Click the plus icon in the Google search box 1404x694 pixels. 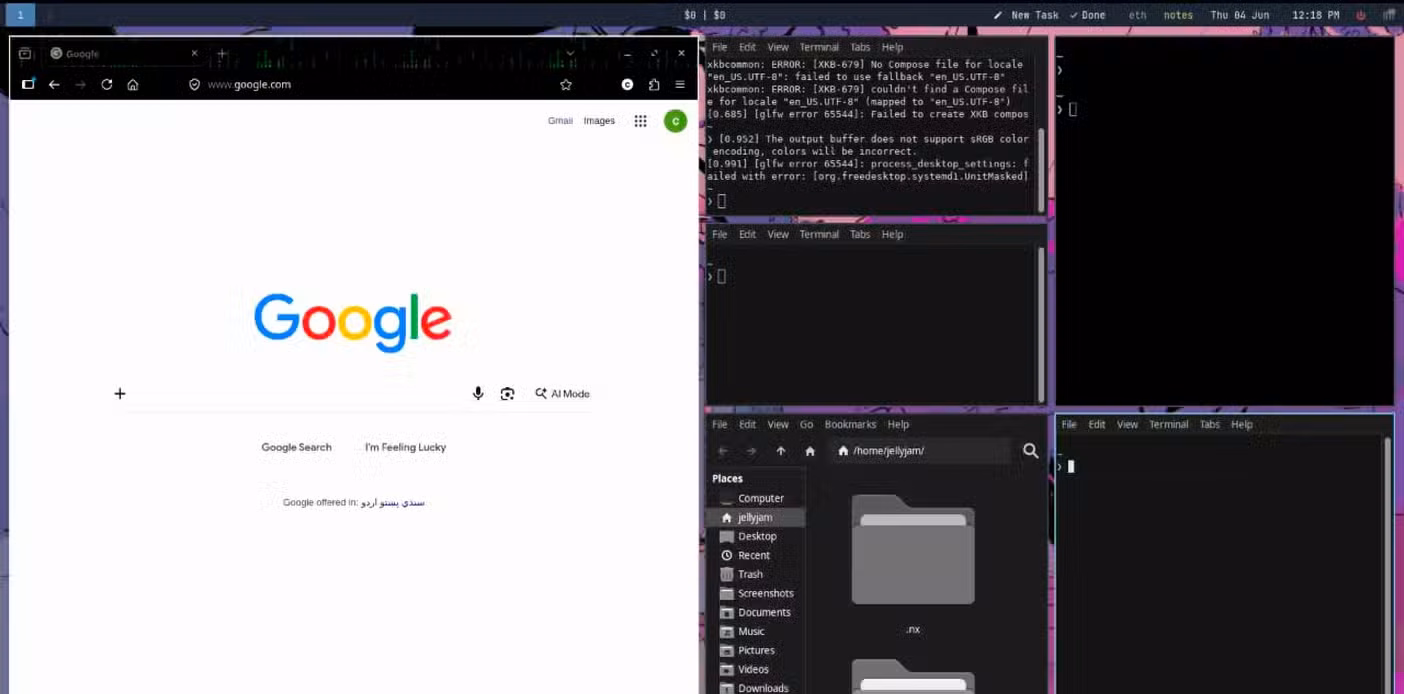120,394
